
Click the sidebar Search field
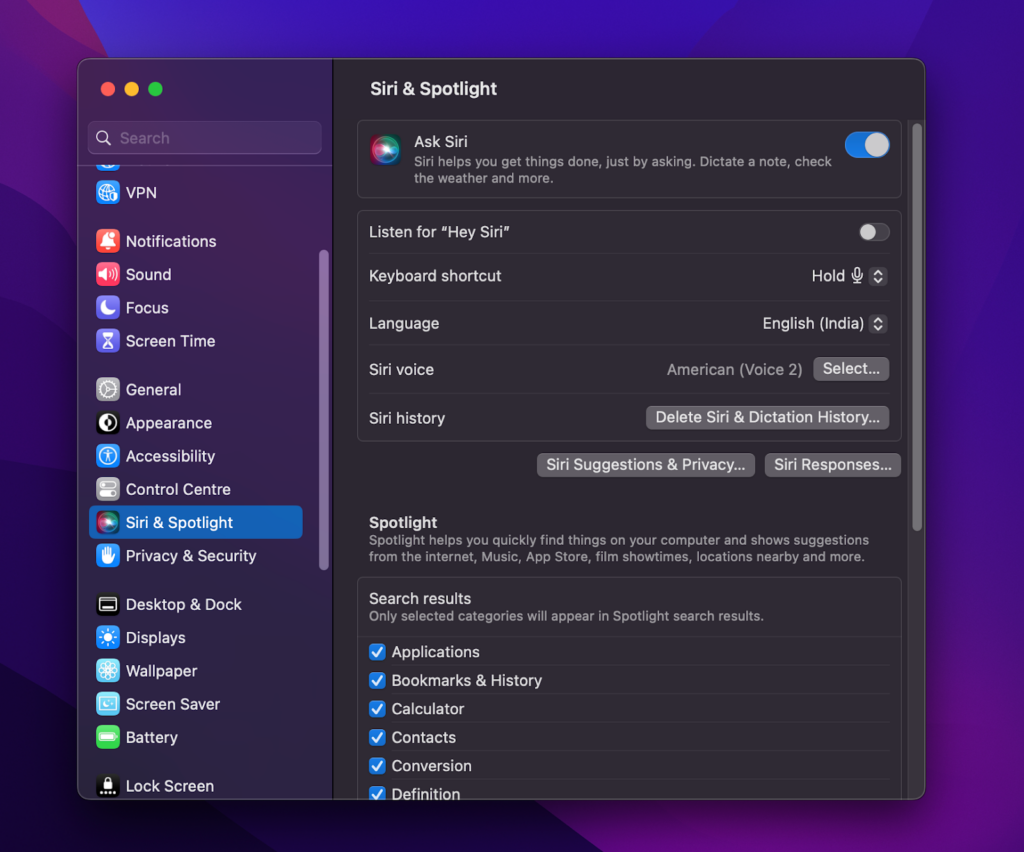coord(204,138)
